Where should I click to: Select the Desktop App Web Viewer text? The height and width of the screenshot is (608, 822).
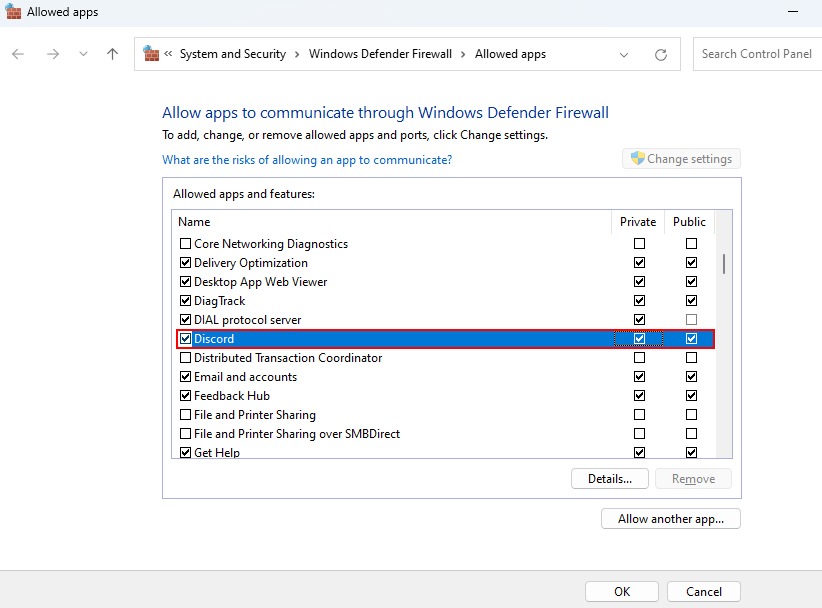(x=261, y=282)
